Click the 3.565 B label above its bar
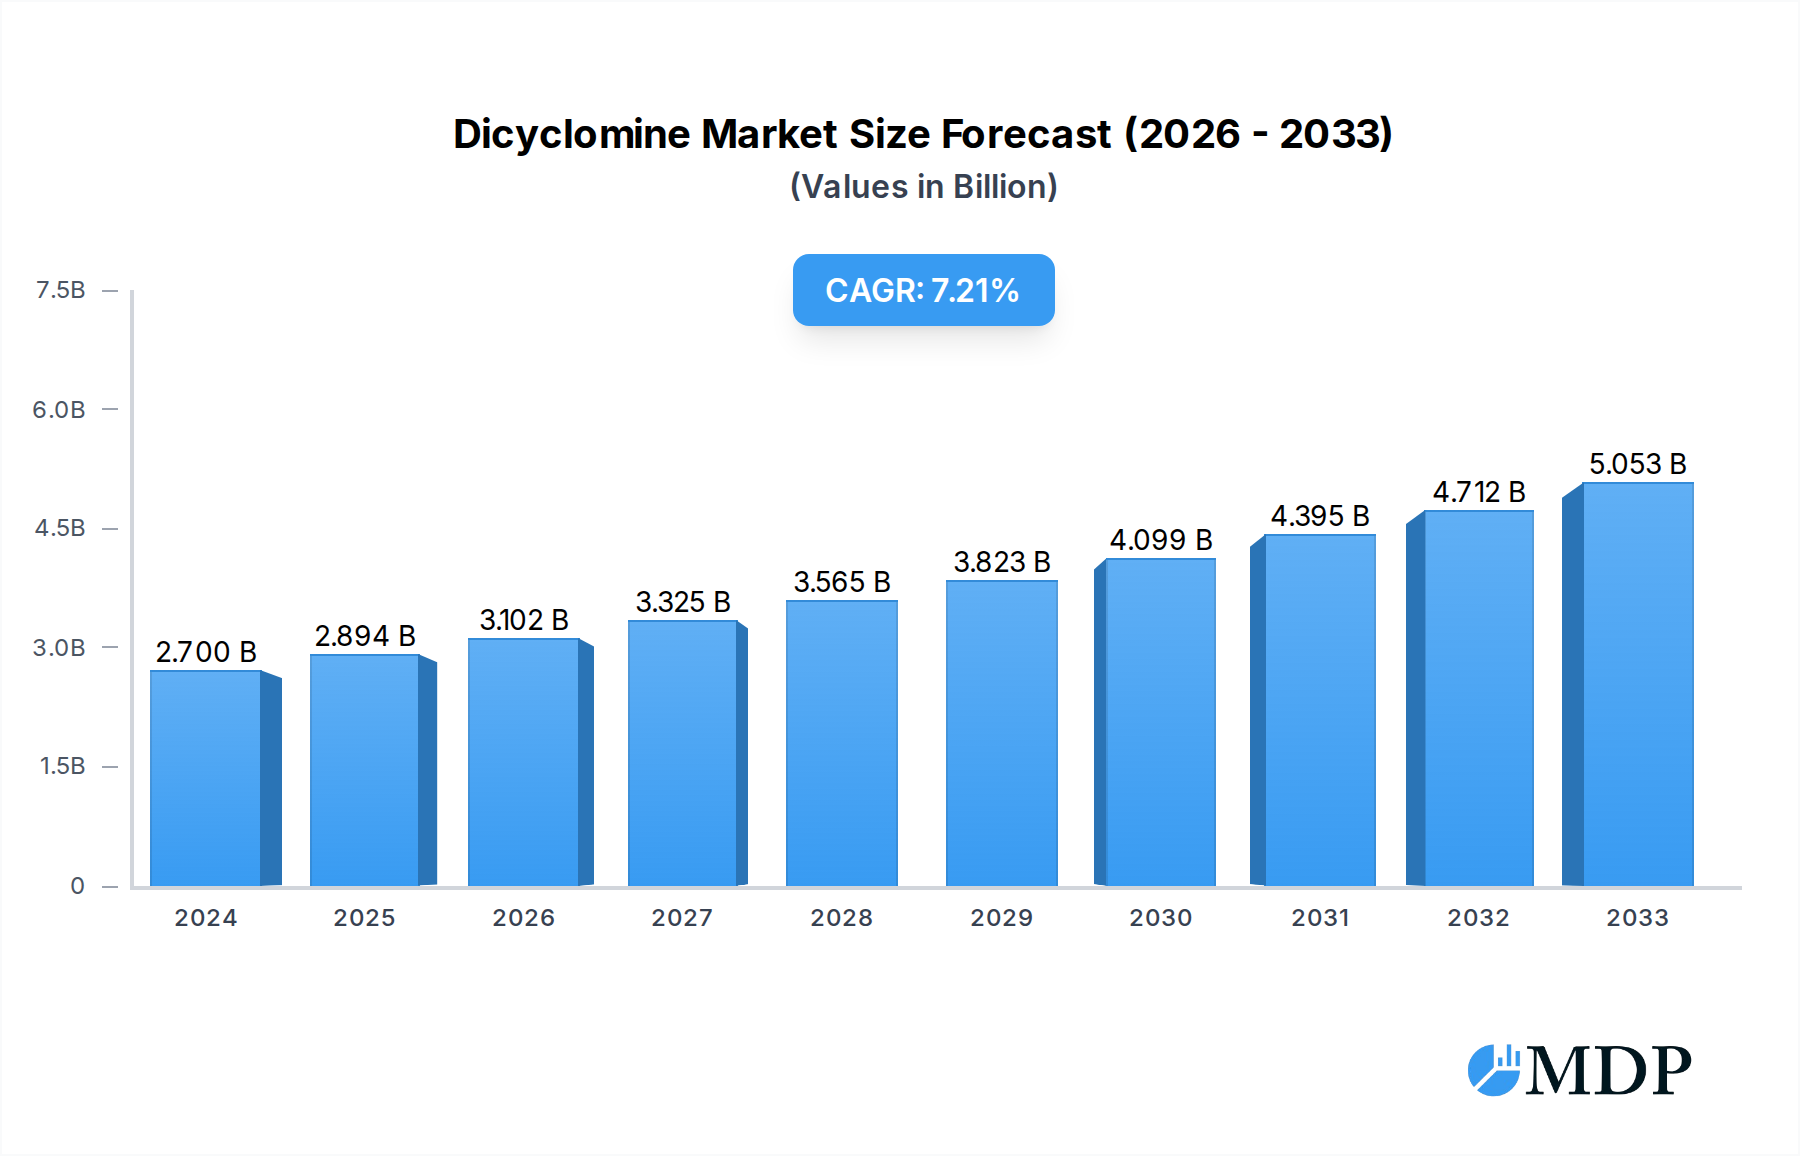The width and height of the screenshot is (1800, 1156). (x=842, y=582)
